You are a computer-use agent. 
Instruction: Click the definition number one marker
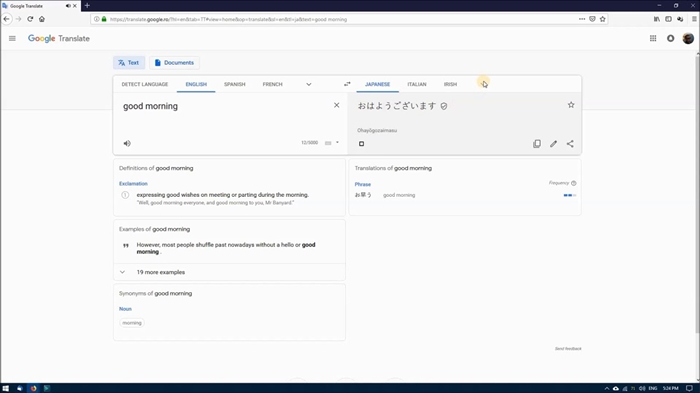click(125, 195)
